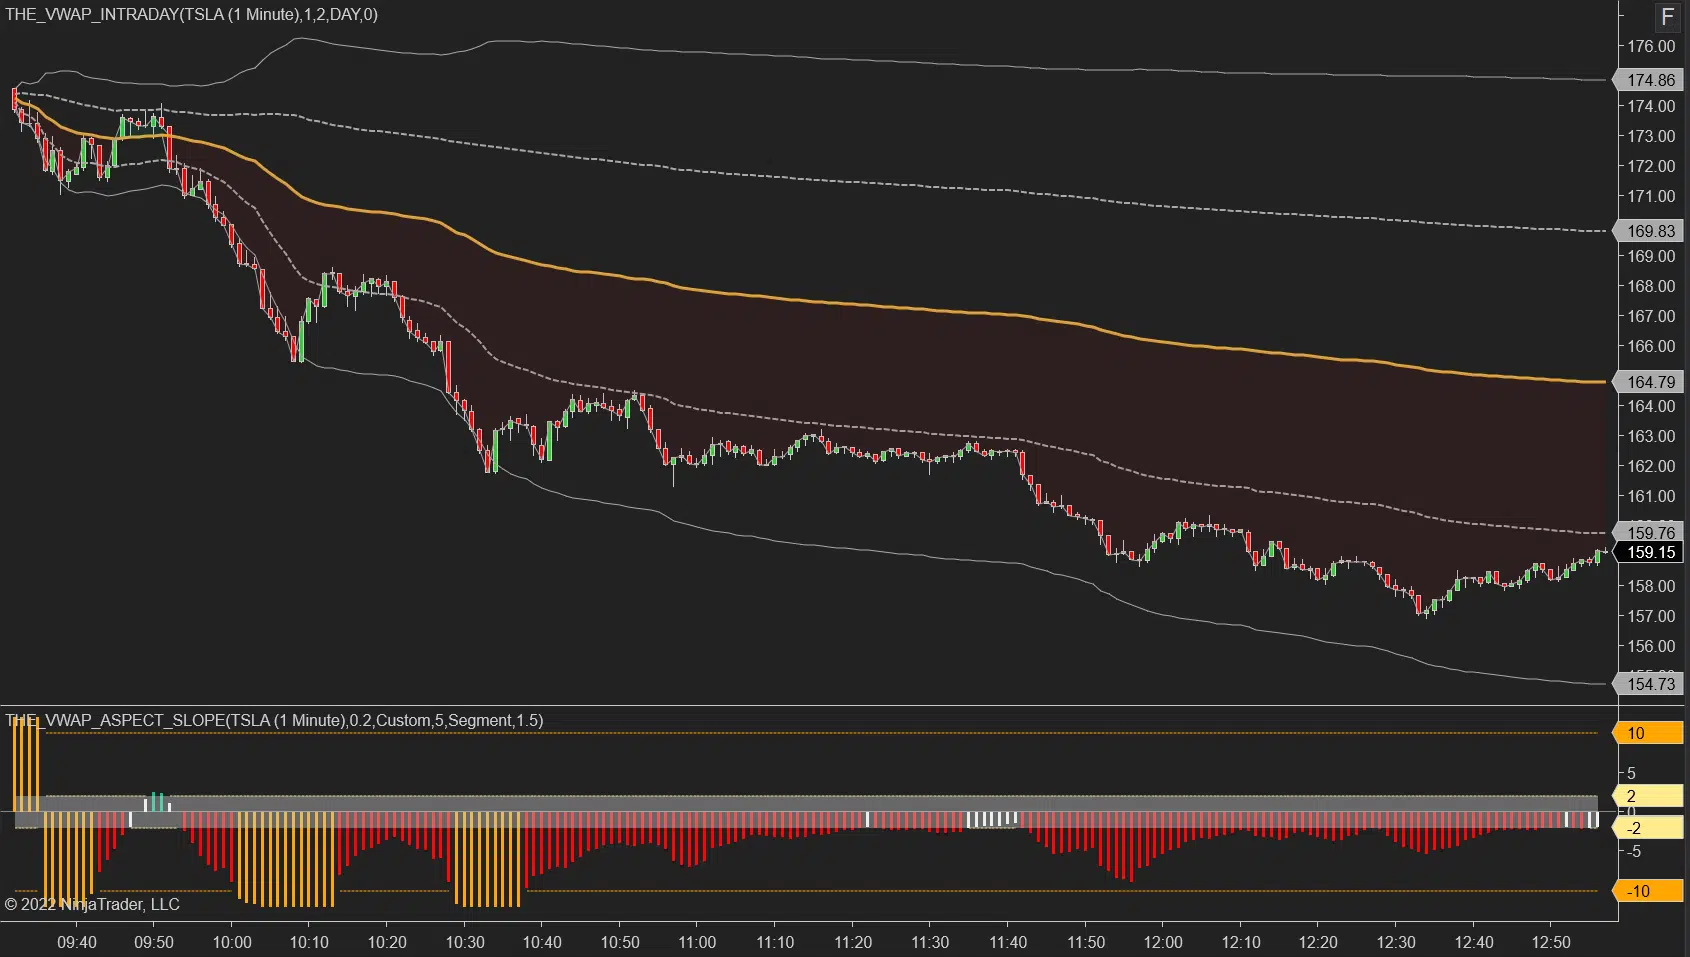Click the 11:30 time axis label

click(930, 942)
